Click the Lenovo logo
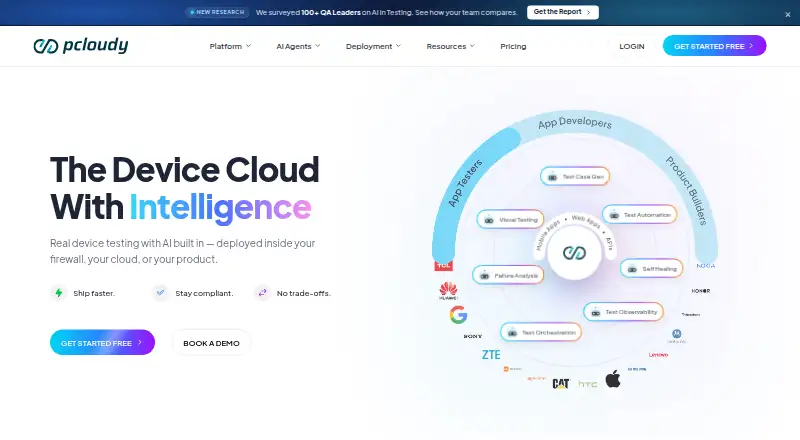This screenshot has width=800, height=440. 658,355
